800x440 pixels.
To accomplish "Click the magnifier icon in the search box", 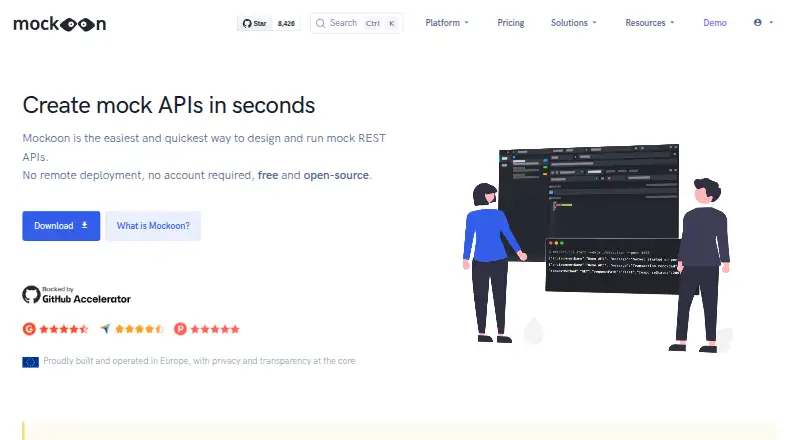I will click(x=320, y=23).
